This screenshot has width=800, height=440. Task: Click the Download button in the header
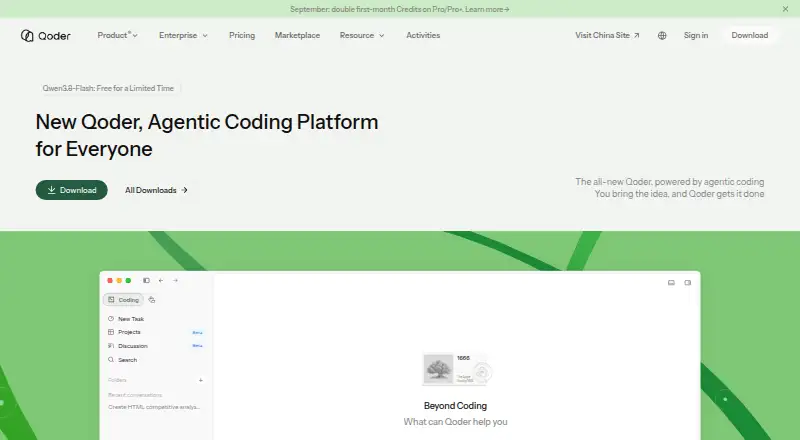point(749,35)
